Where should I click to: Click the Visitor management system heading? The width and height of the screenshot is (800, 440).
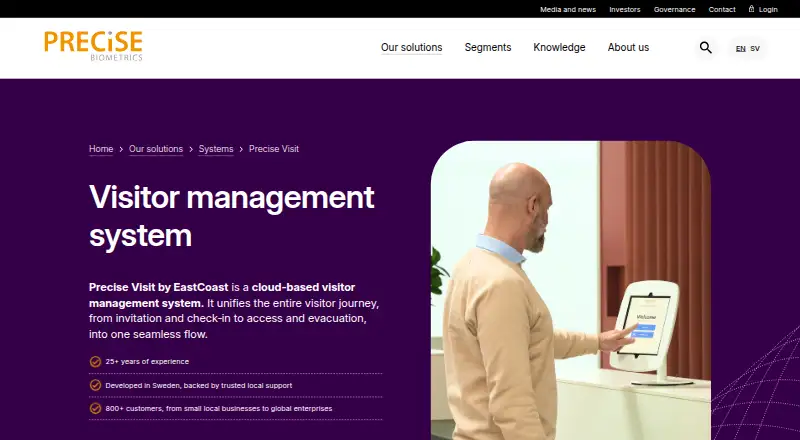point(232,216)
